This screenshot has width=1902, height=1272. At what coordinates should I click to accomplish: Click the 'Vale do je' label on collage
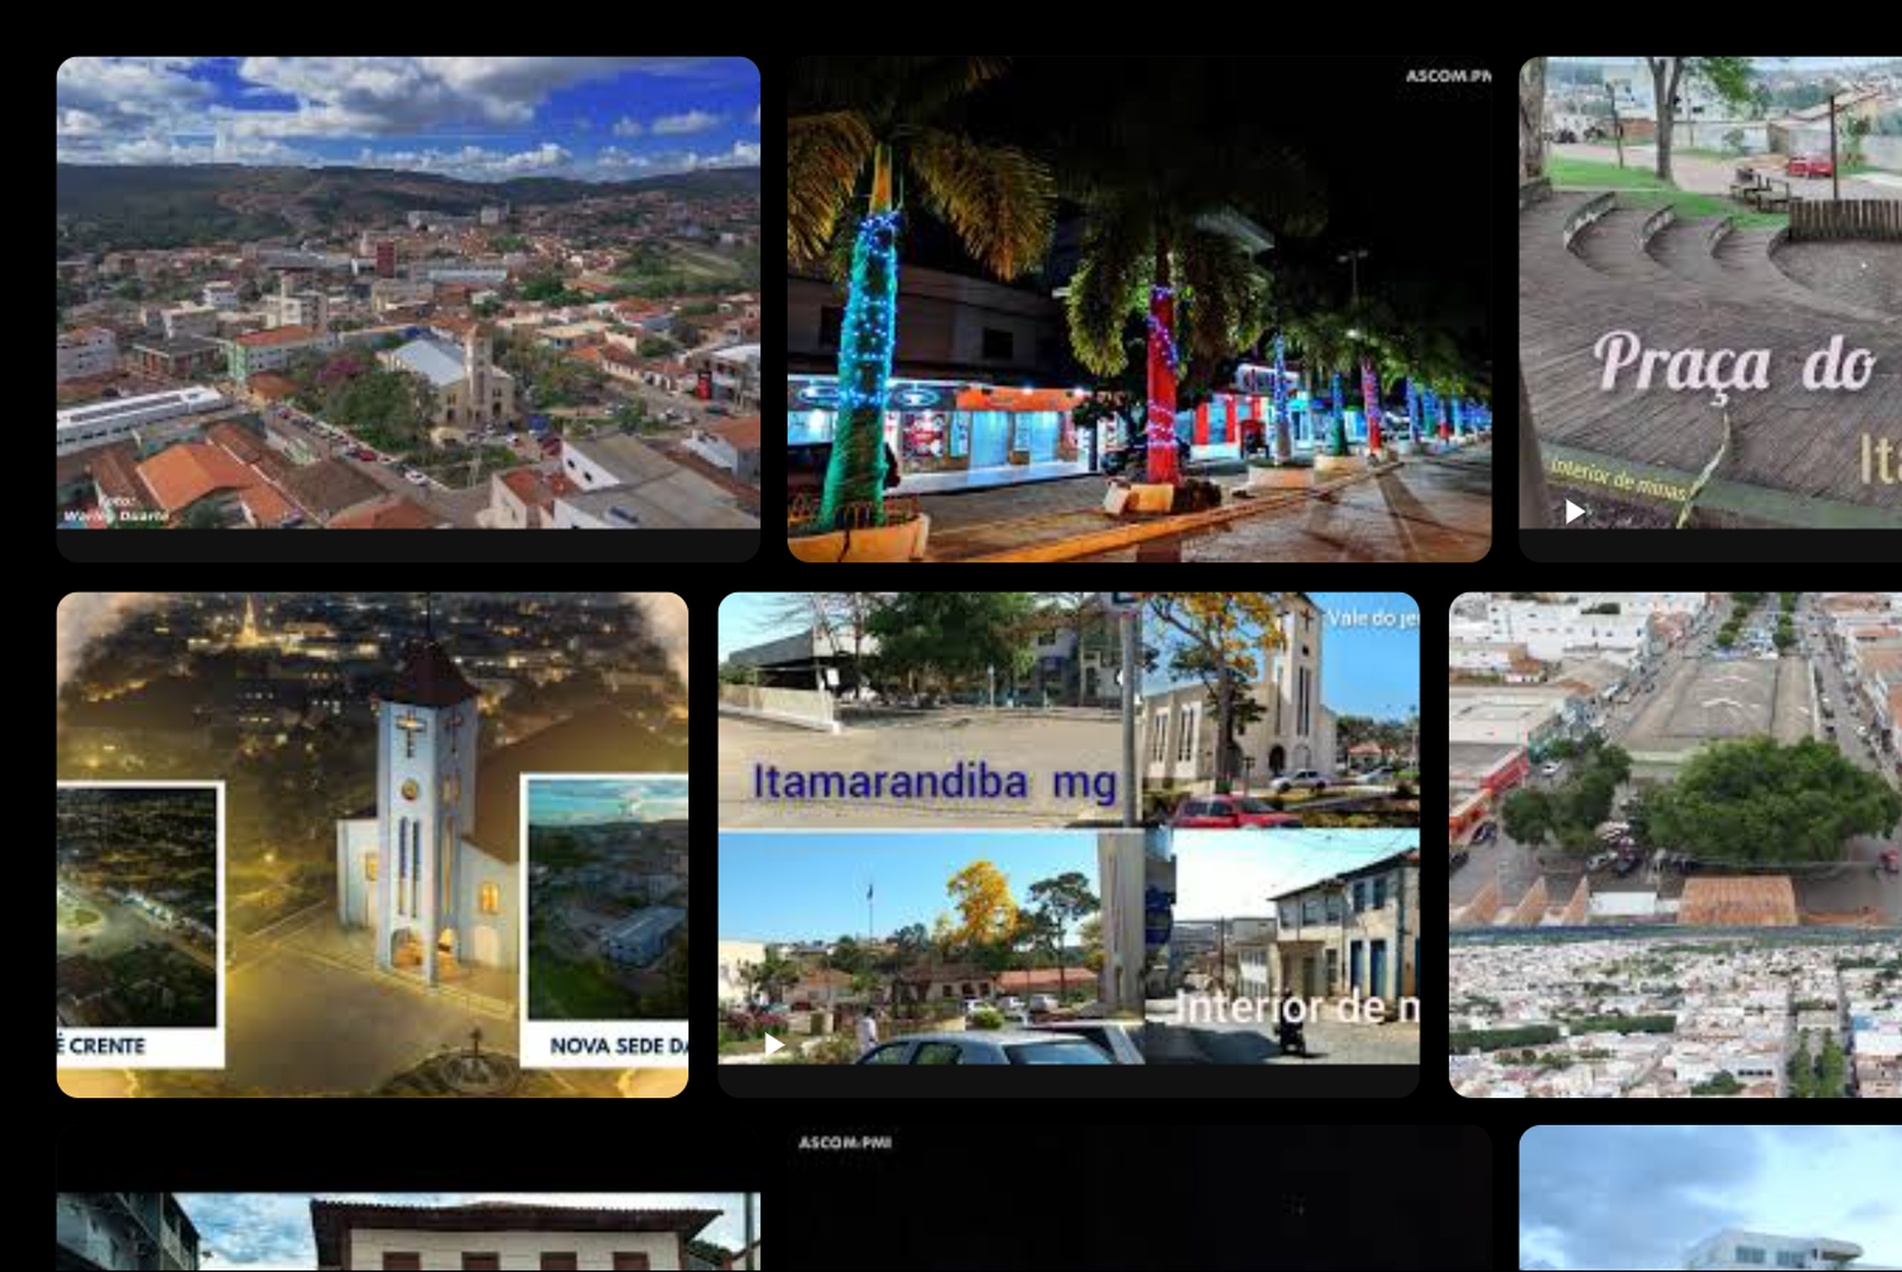pyautogui.click(x=1372, y=618)
